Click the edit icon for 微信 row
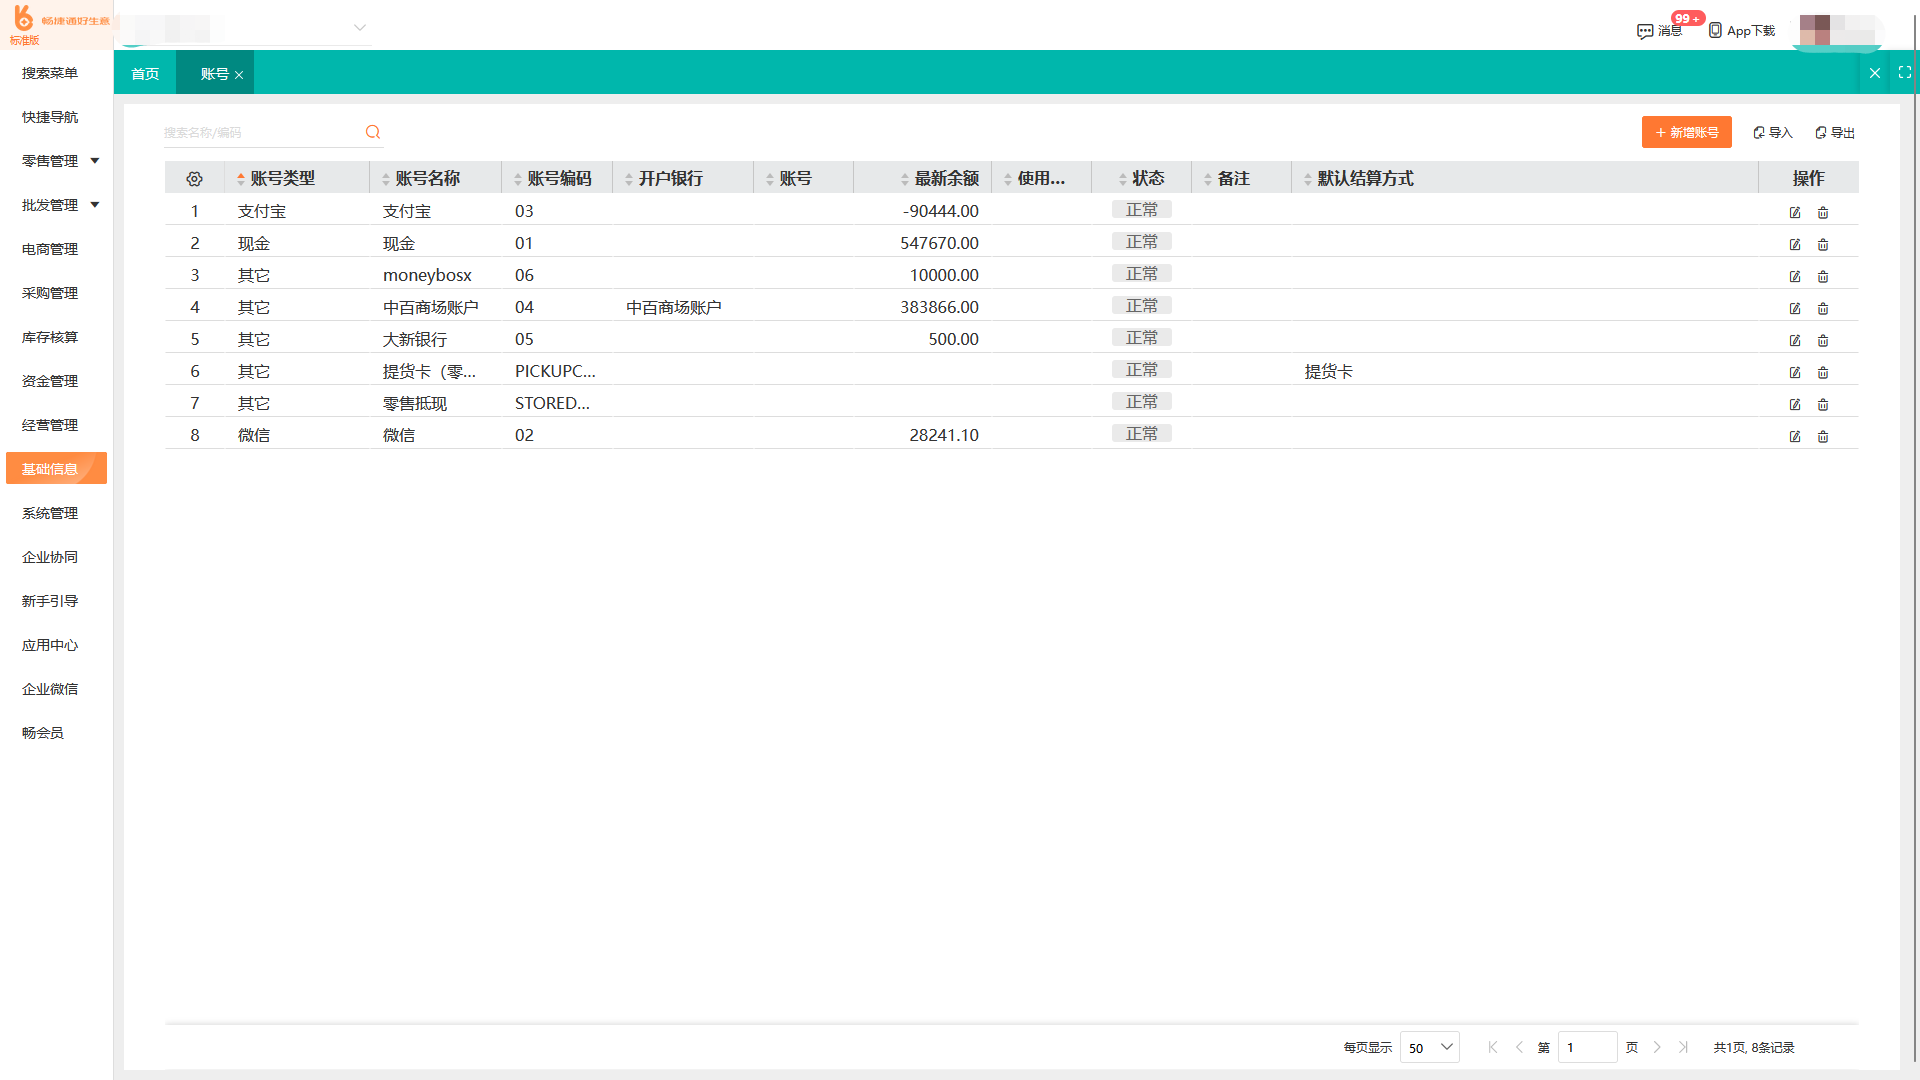Image resolution: width=1920 pixels, height=1080 pixels. tap(1795, 435)
